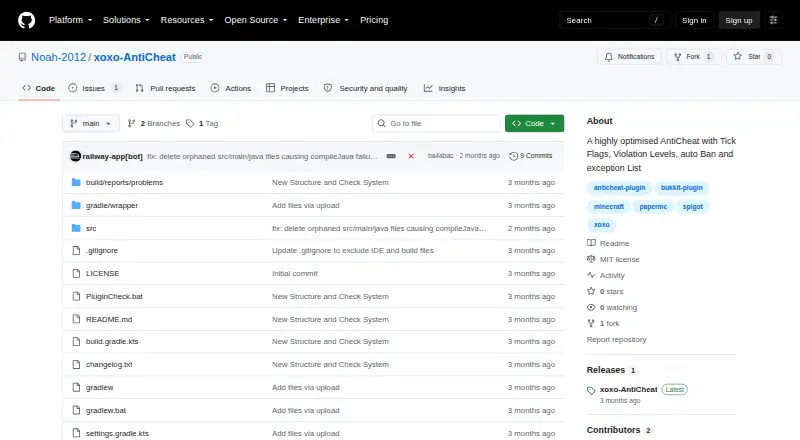
Task: Click the bell icon in Notifications
Action: click(609, 57)
